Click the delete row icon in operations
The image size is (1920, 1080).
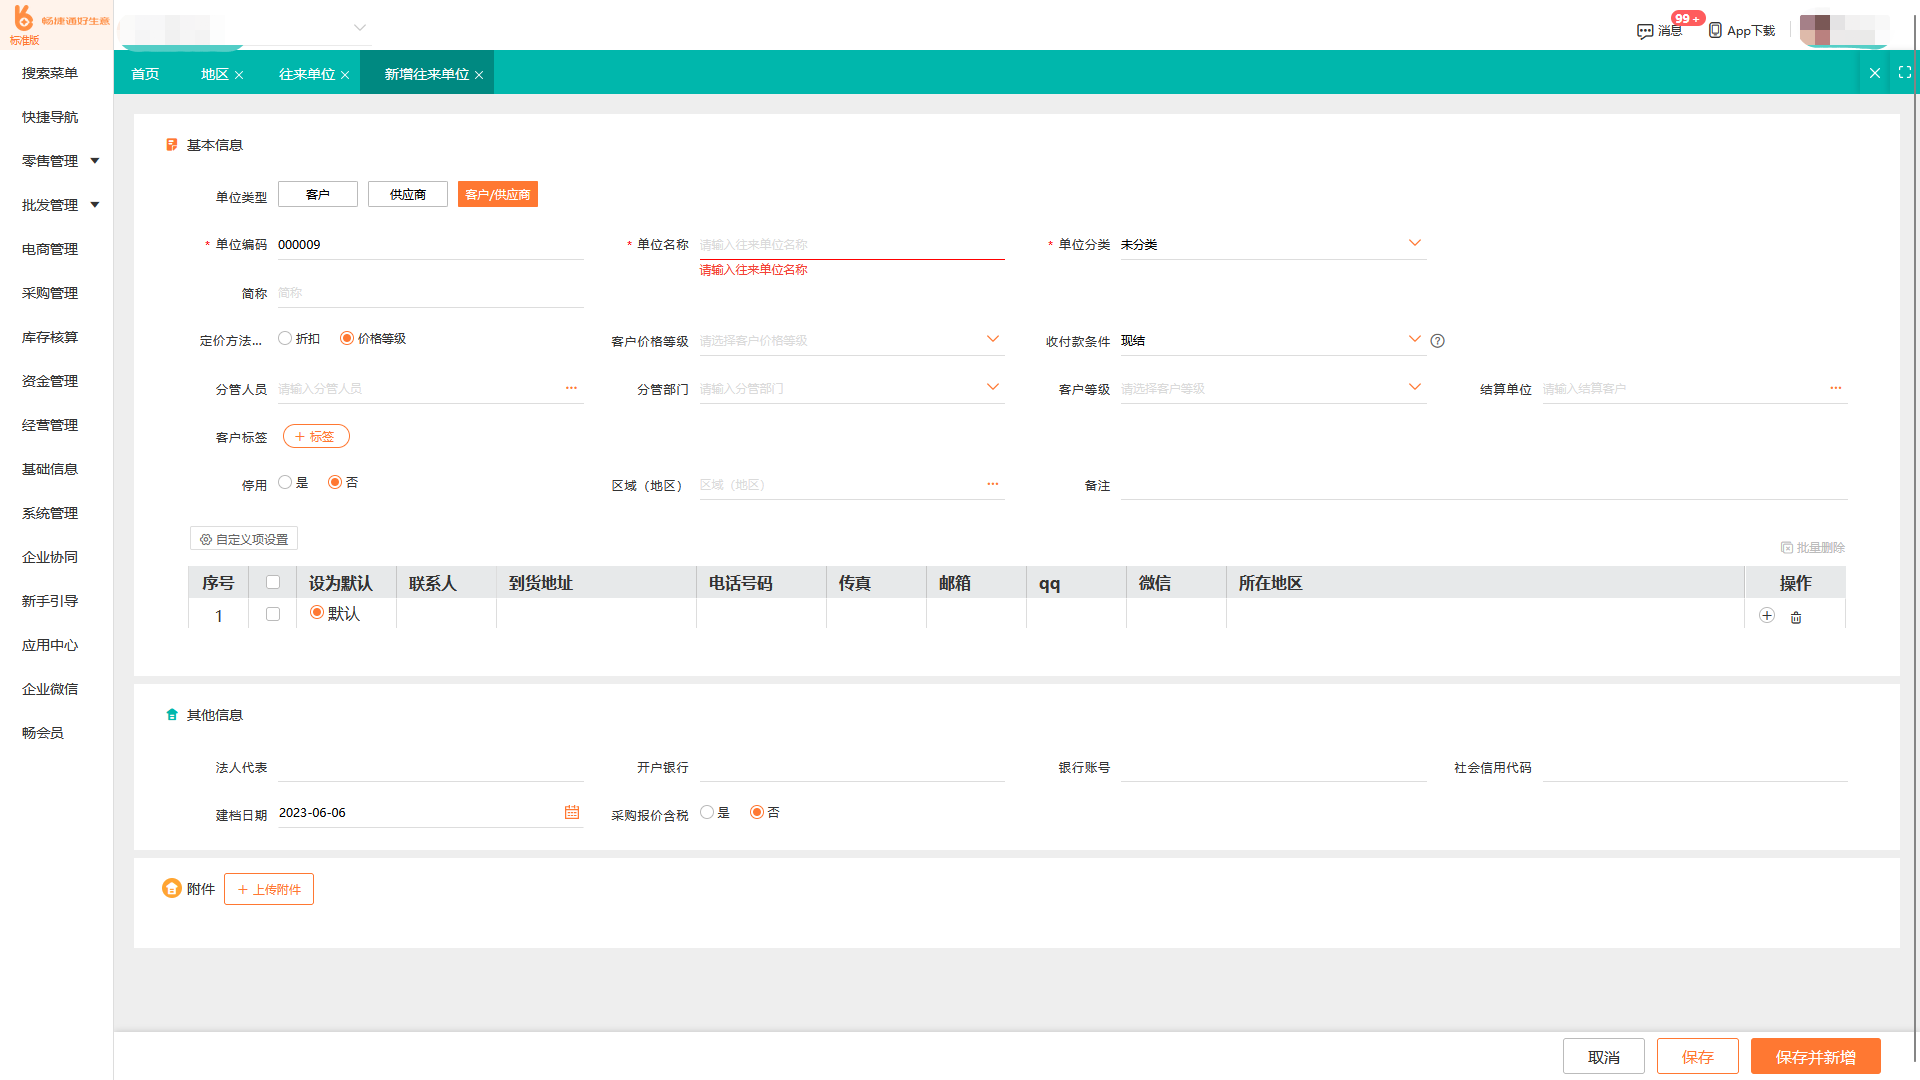pos(1796,617)
